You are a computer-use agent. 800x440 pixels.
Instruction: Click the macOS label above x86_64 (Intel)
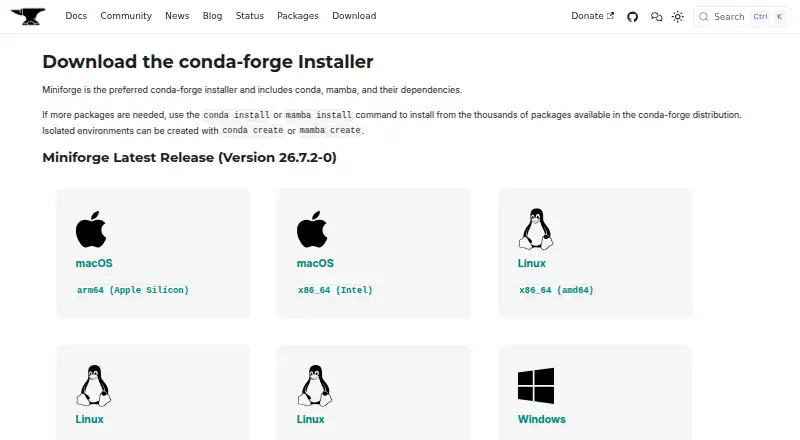(315, 263)
